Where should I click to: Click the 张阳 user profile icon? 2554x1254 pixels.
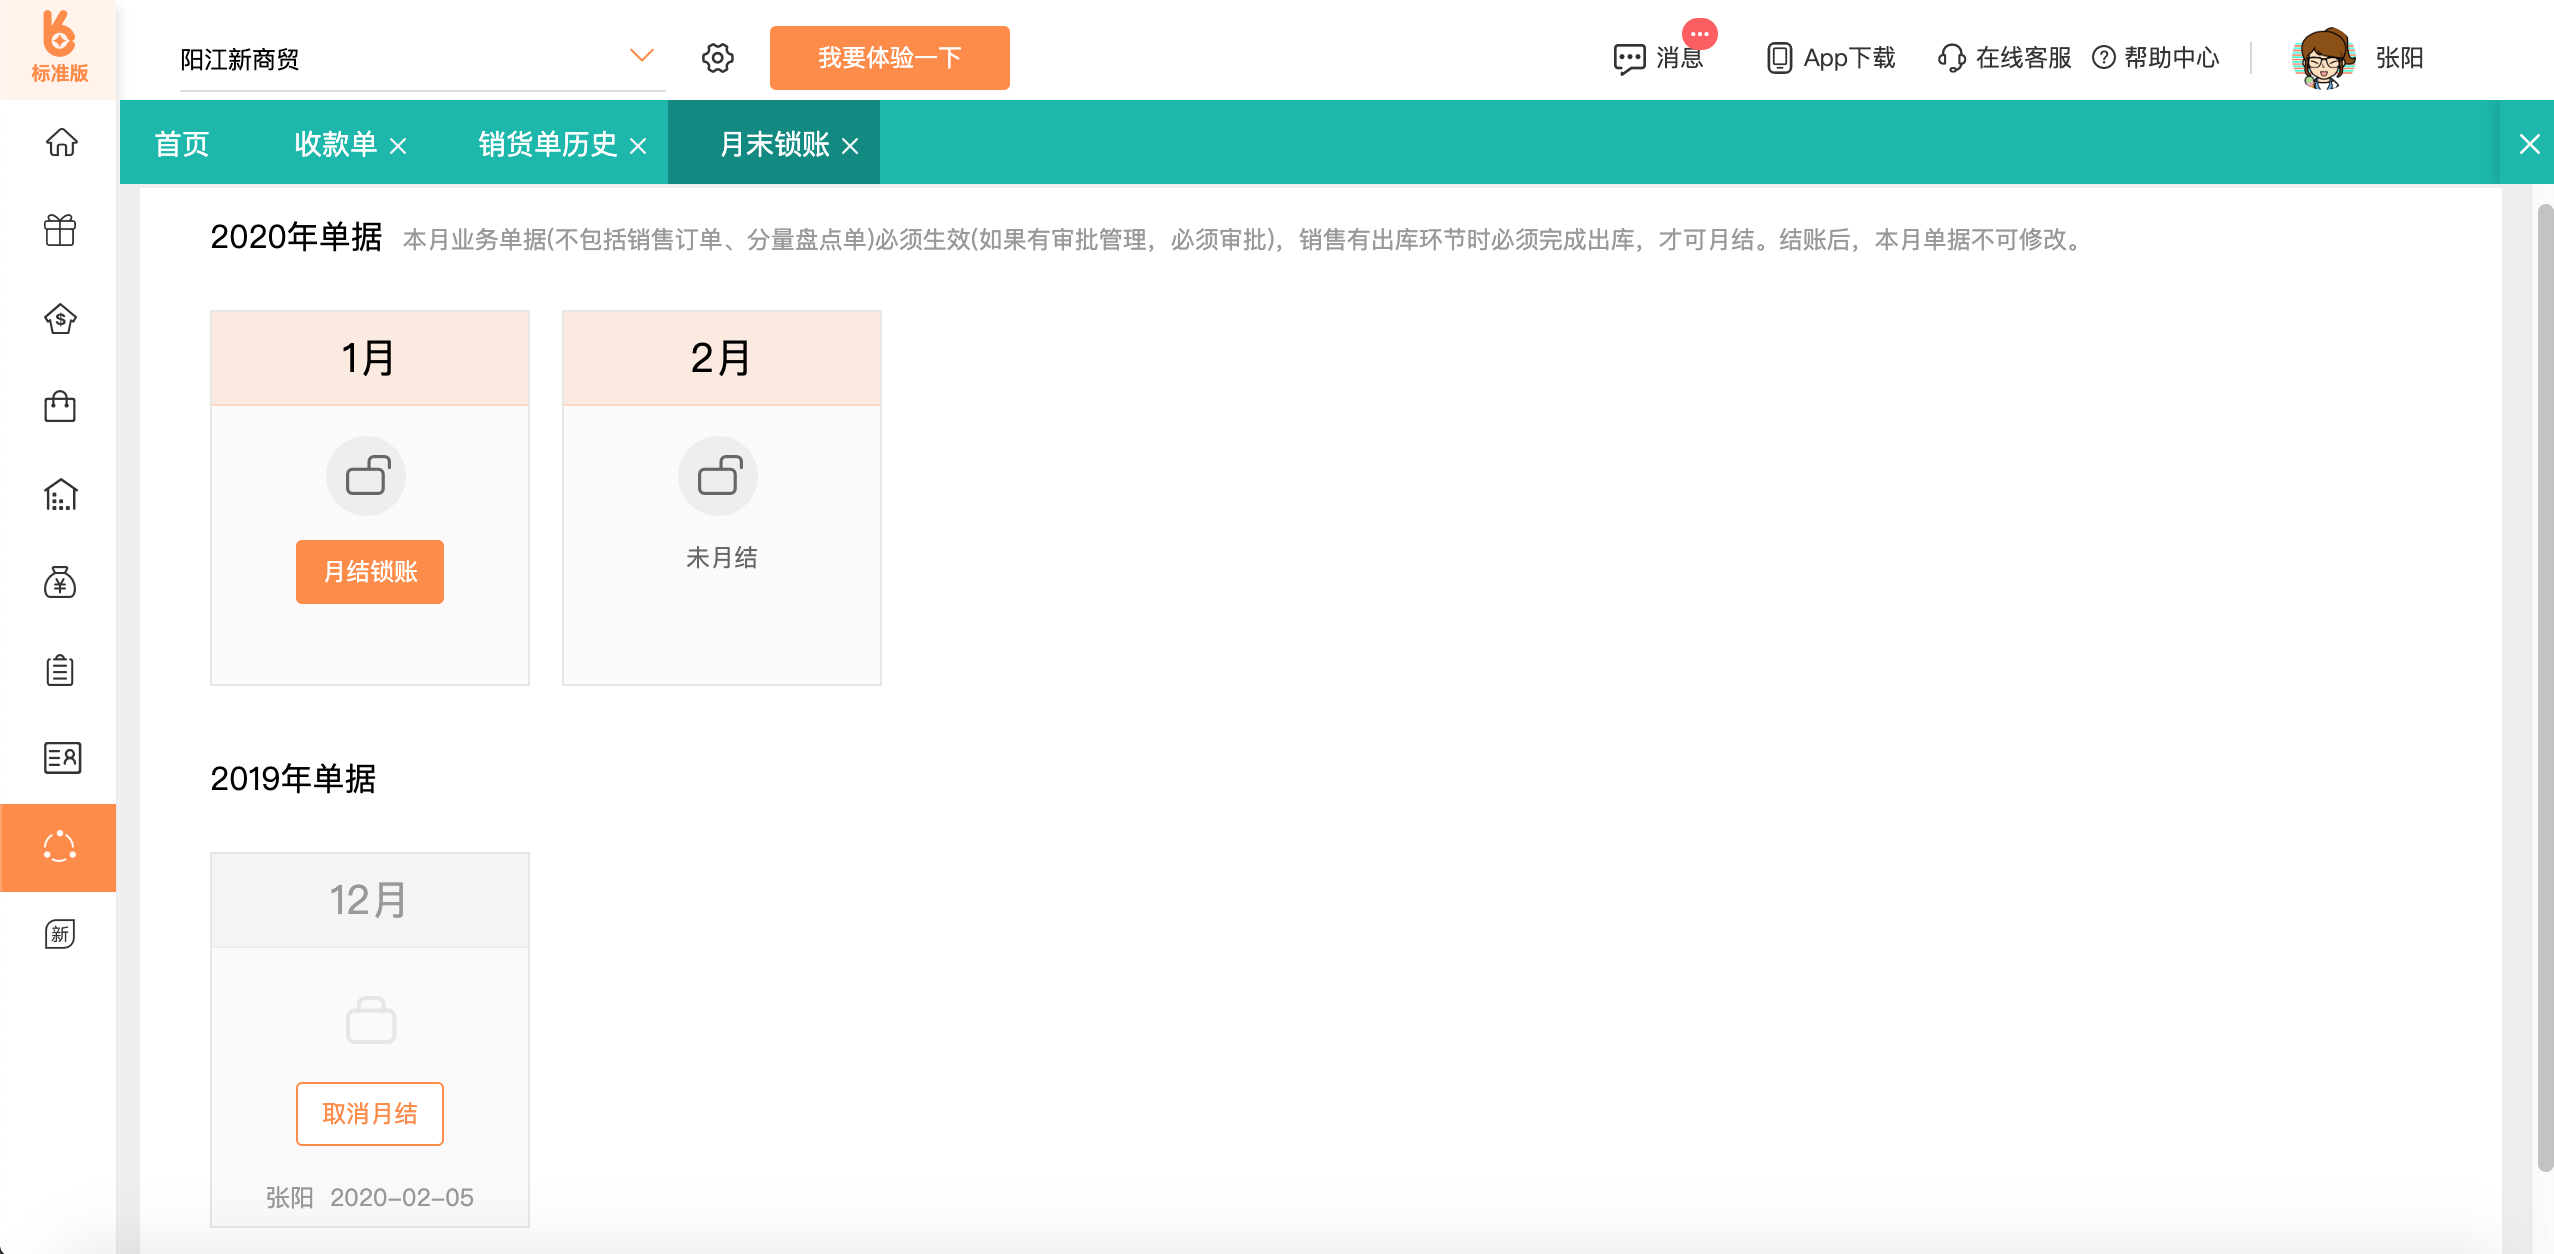(x=2315, y=57)
